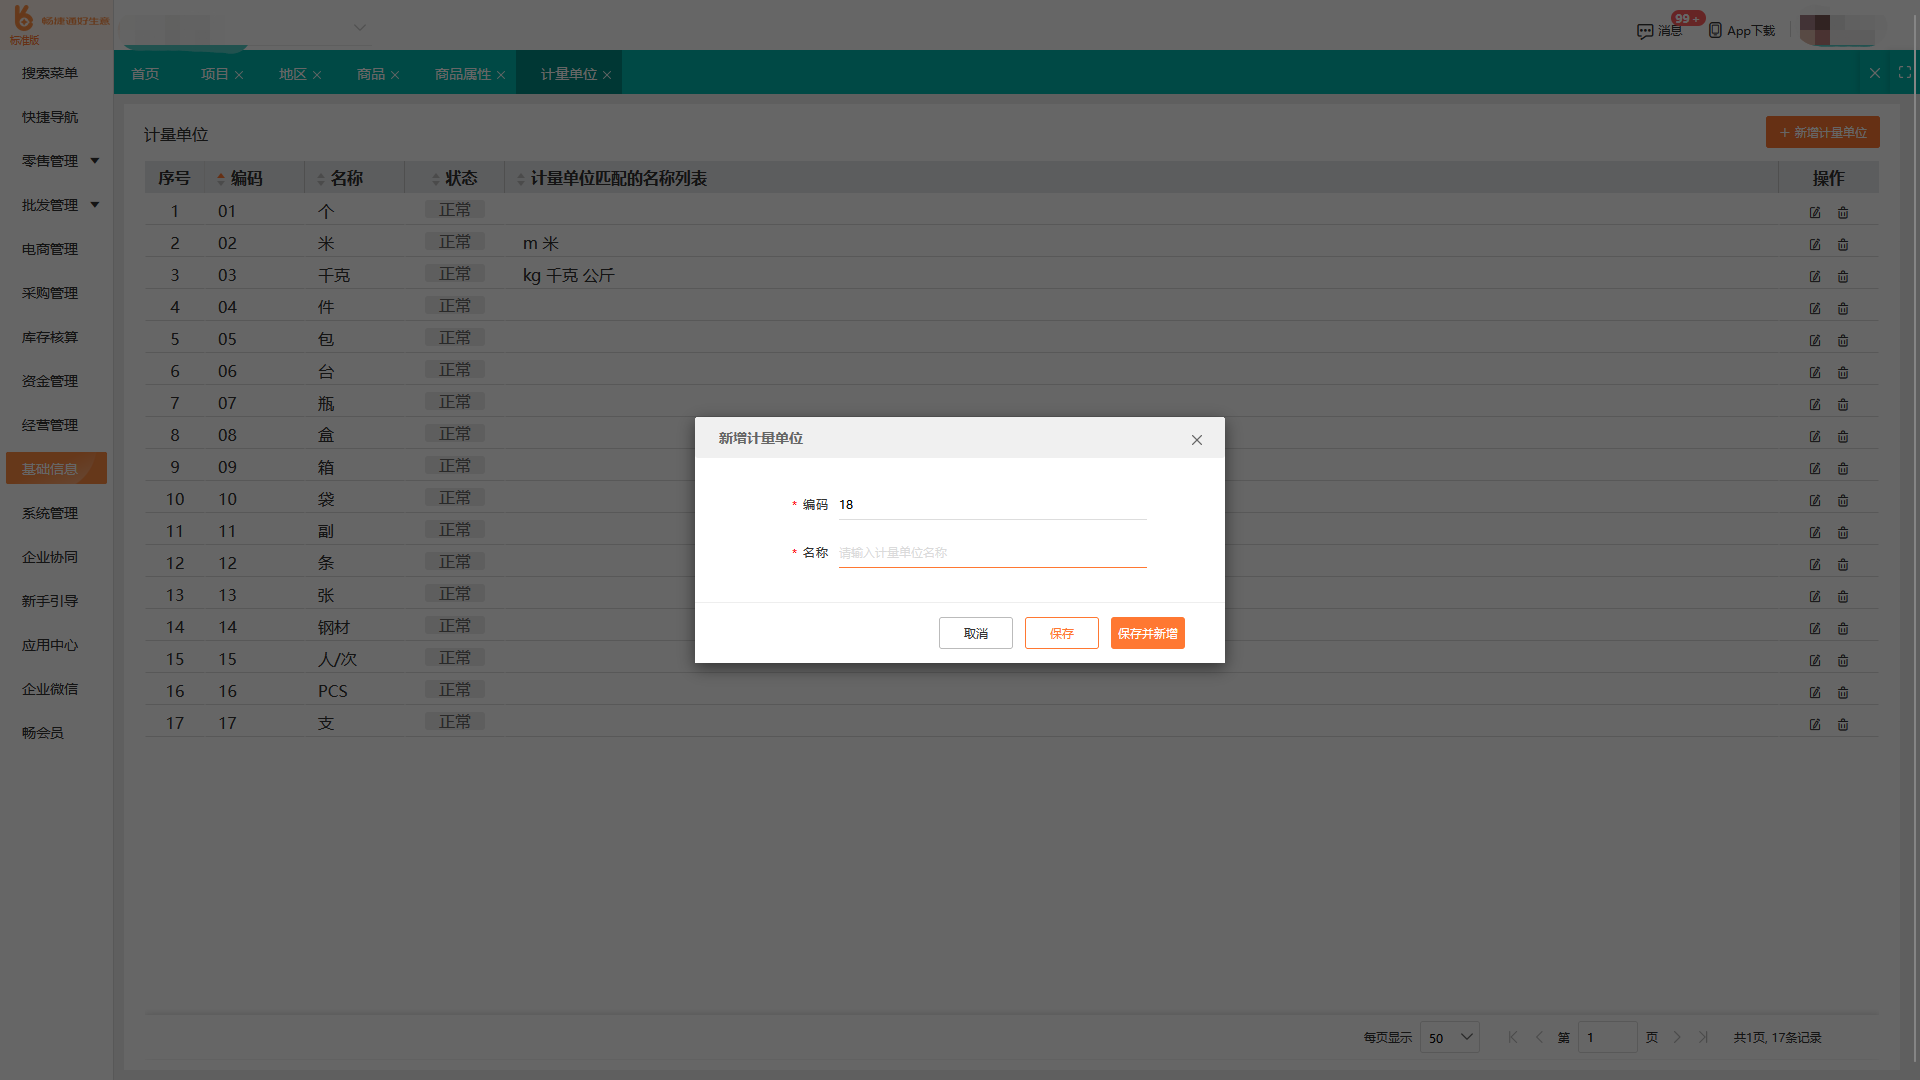Click name input field in dialog
The image size is (1920, 1080).
[x=992, y=553]
